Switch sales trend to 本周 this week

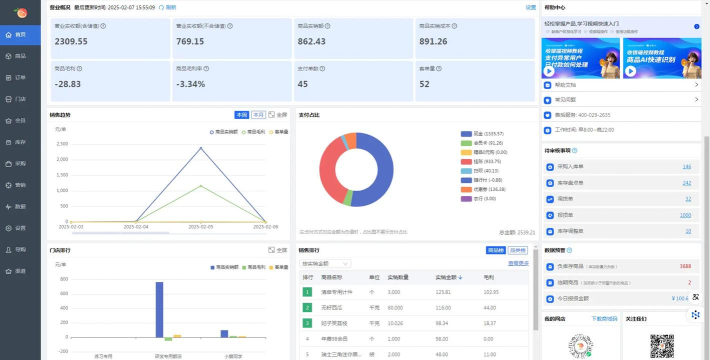[x=242, y=115]
